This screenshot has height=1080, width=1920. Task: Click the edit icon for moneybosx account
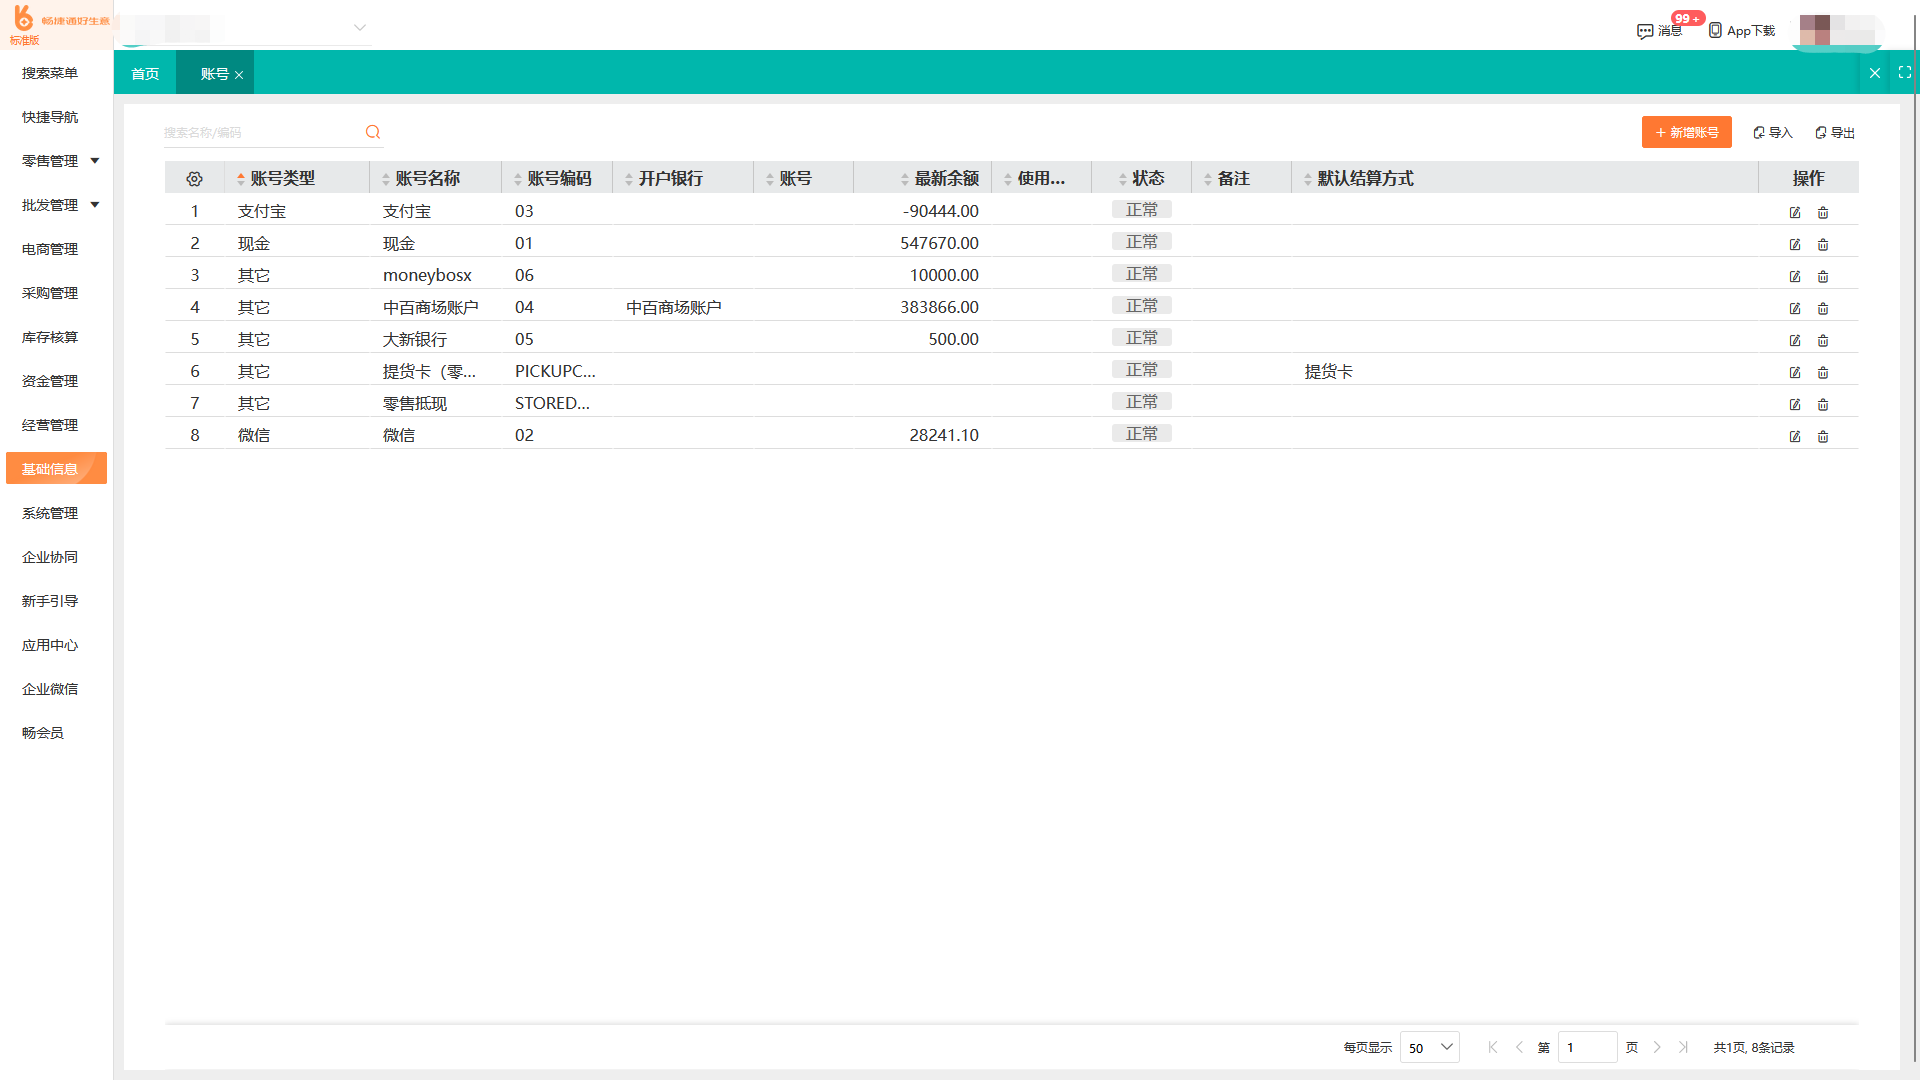coord(1795,276)
